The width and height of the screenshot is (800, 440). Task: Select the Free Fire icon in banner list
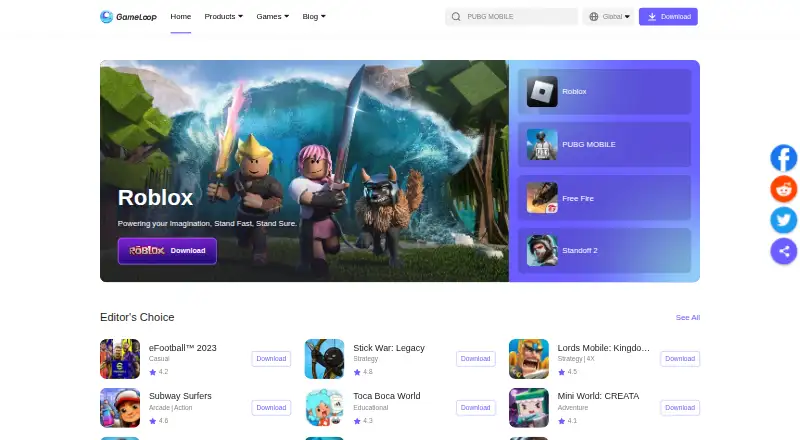(542, 198)
